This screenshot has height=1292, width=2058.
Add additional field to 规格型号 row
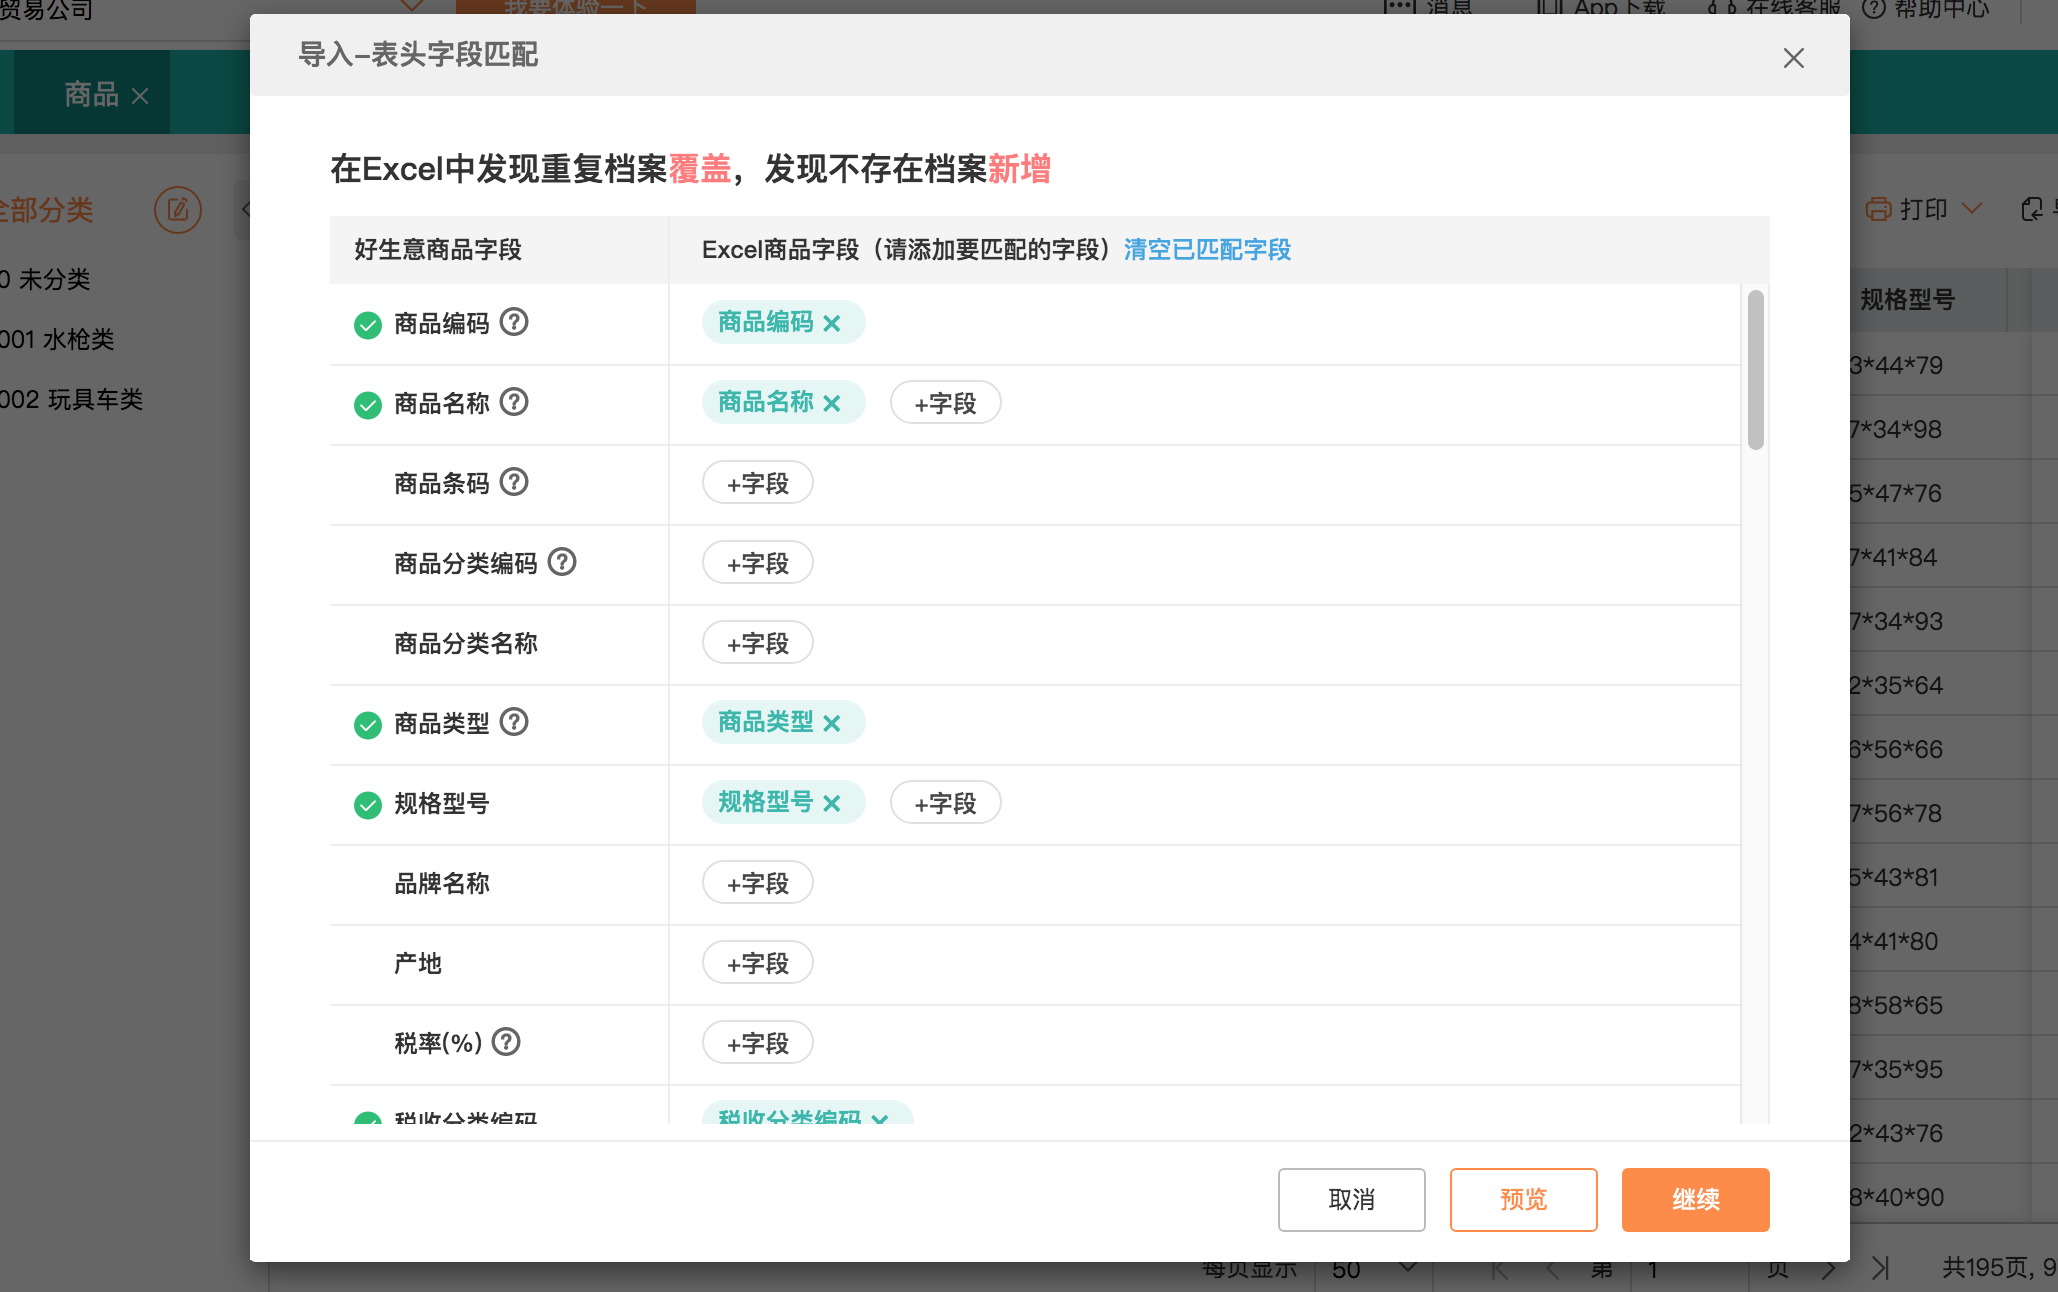coord(946,804)
